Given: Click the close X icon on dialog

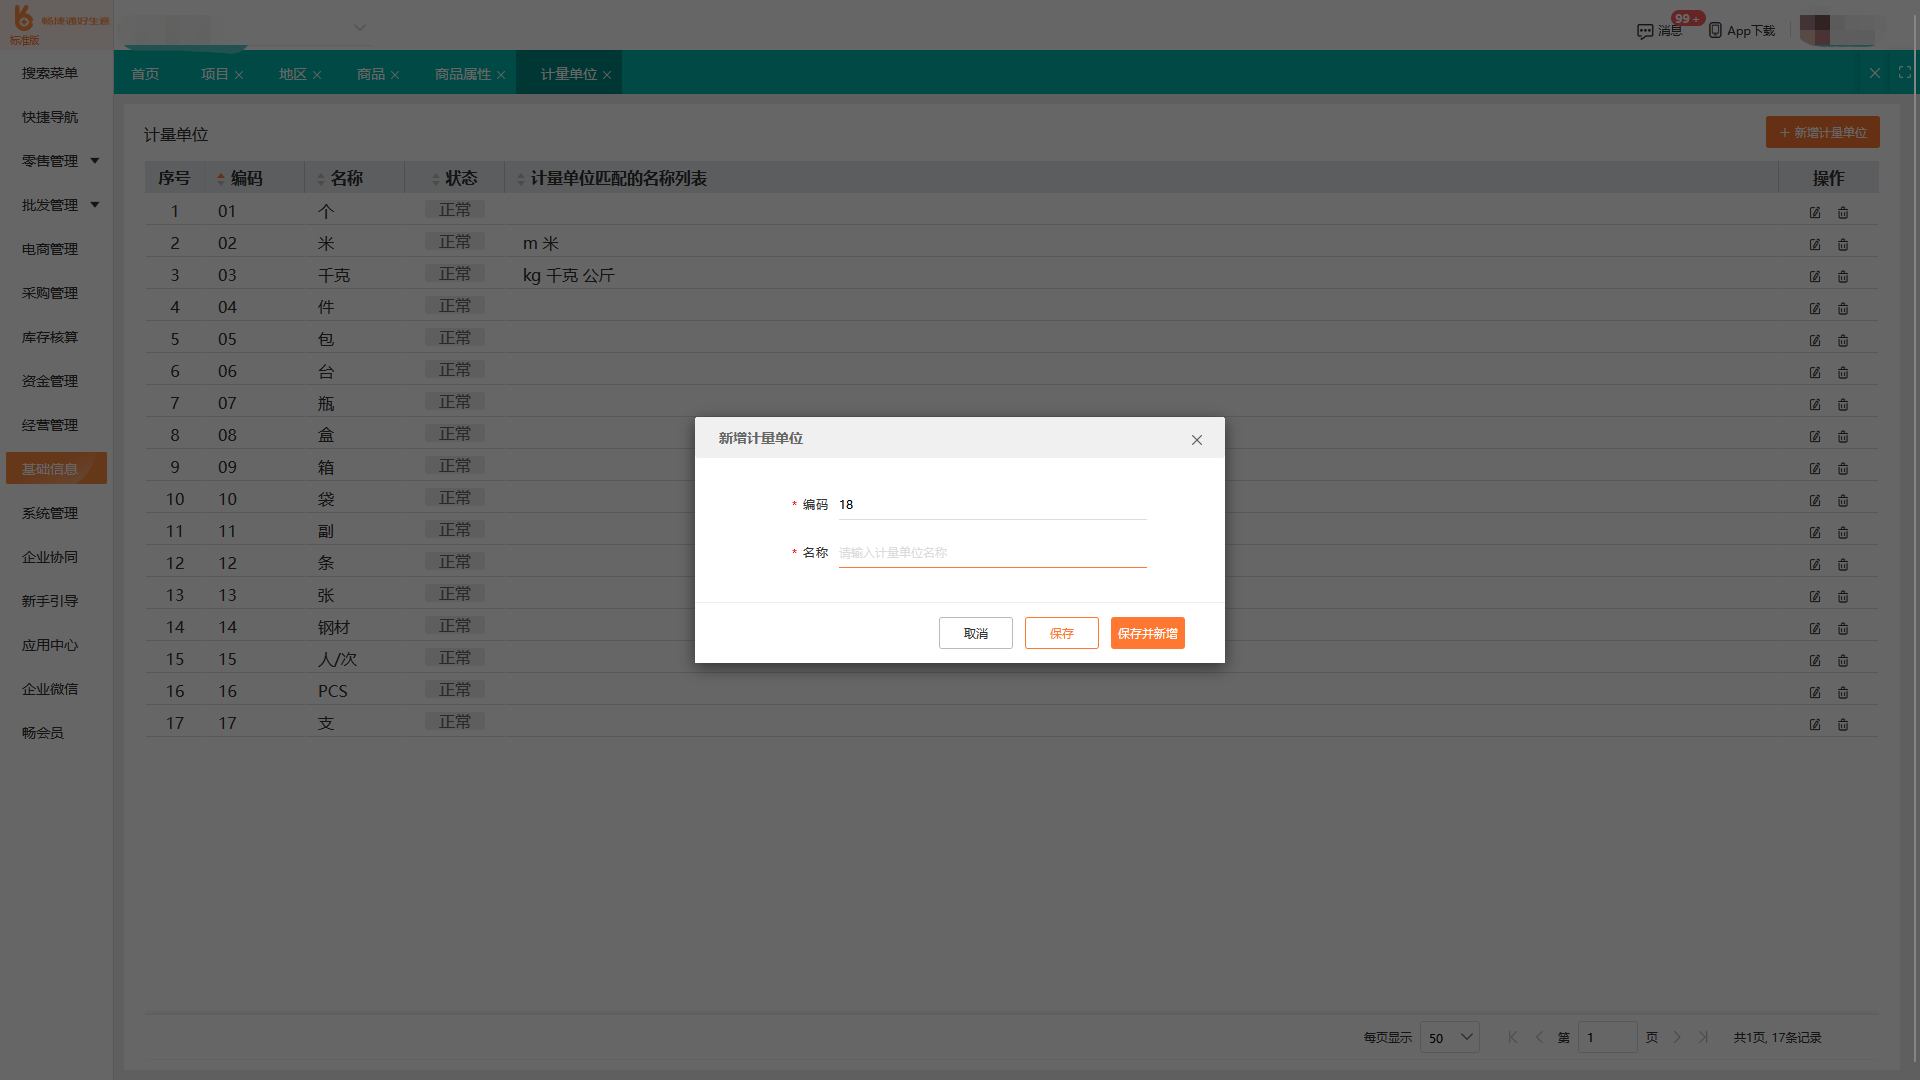Looking at the screenshot, I should click(x=1195, y=438).
